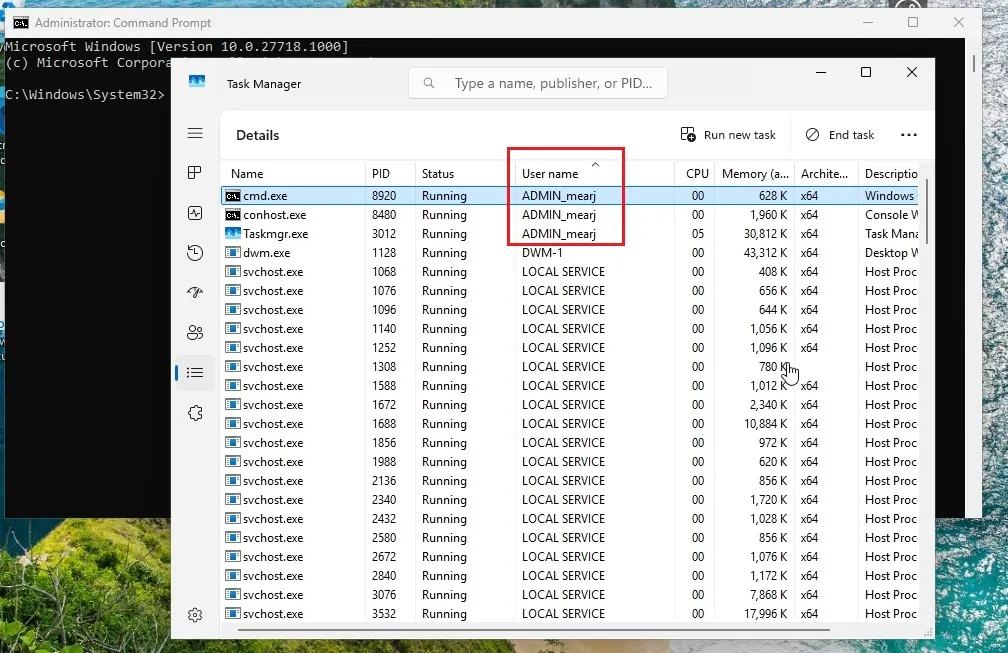The image size is (1008, 653).
Task: Switch to Startup apps via sidebar icon
Action: click(x=195, y=292)
